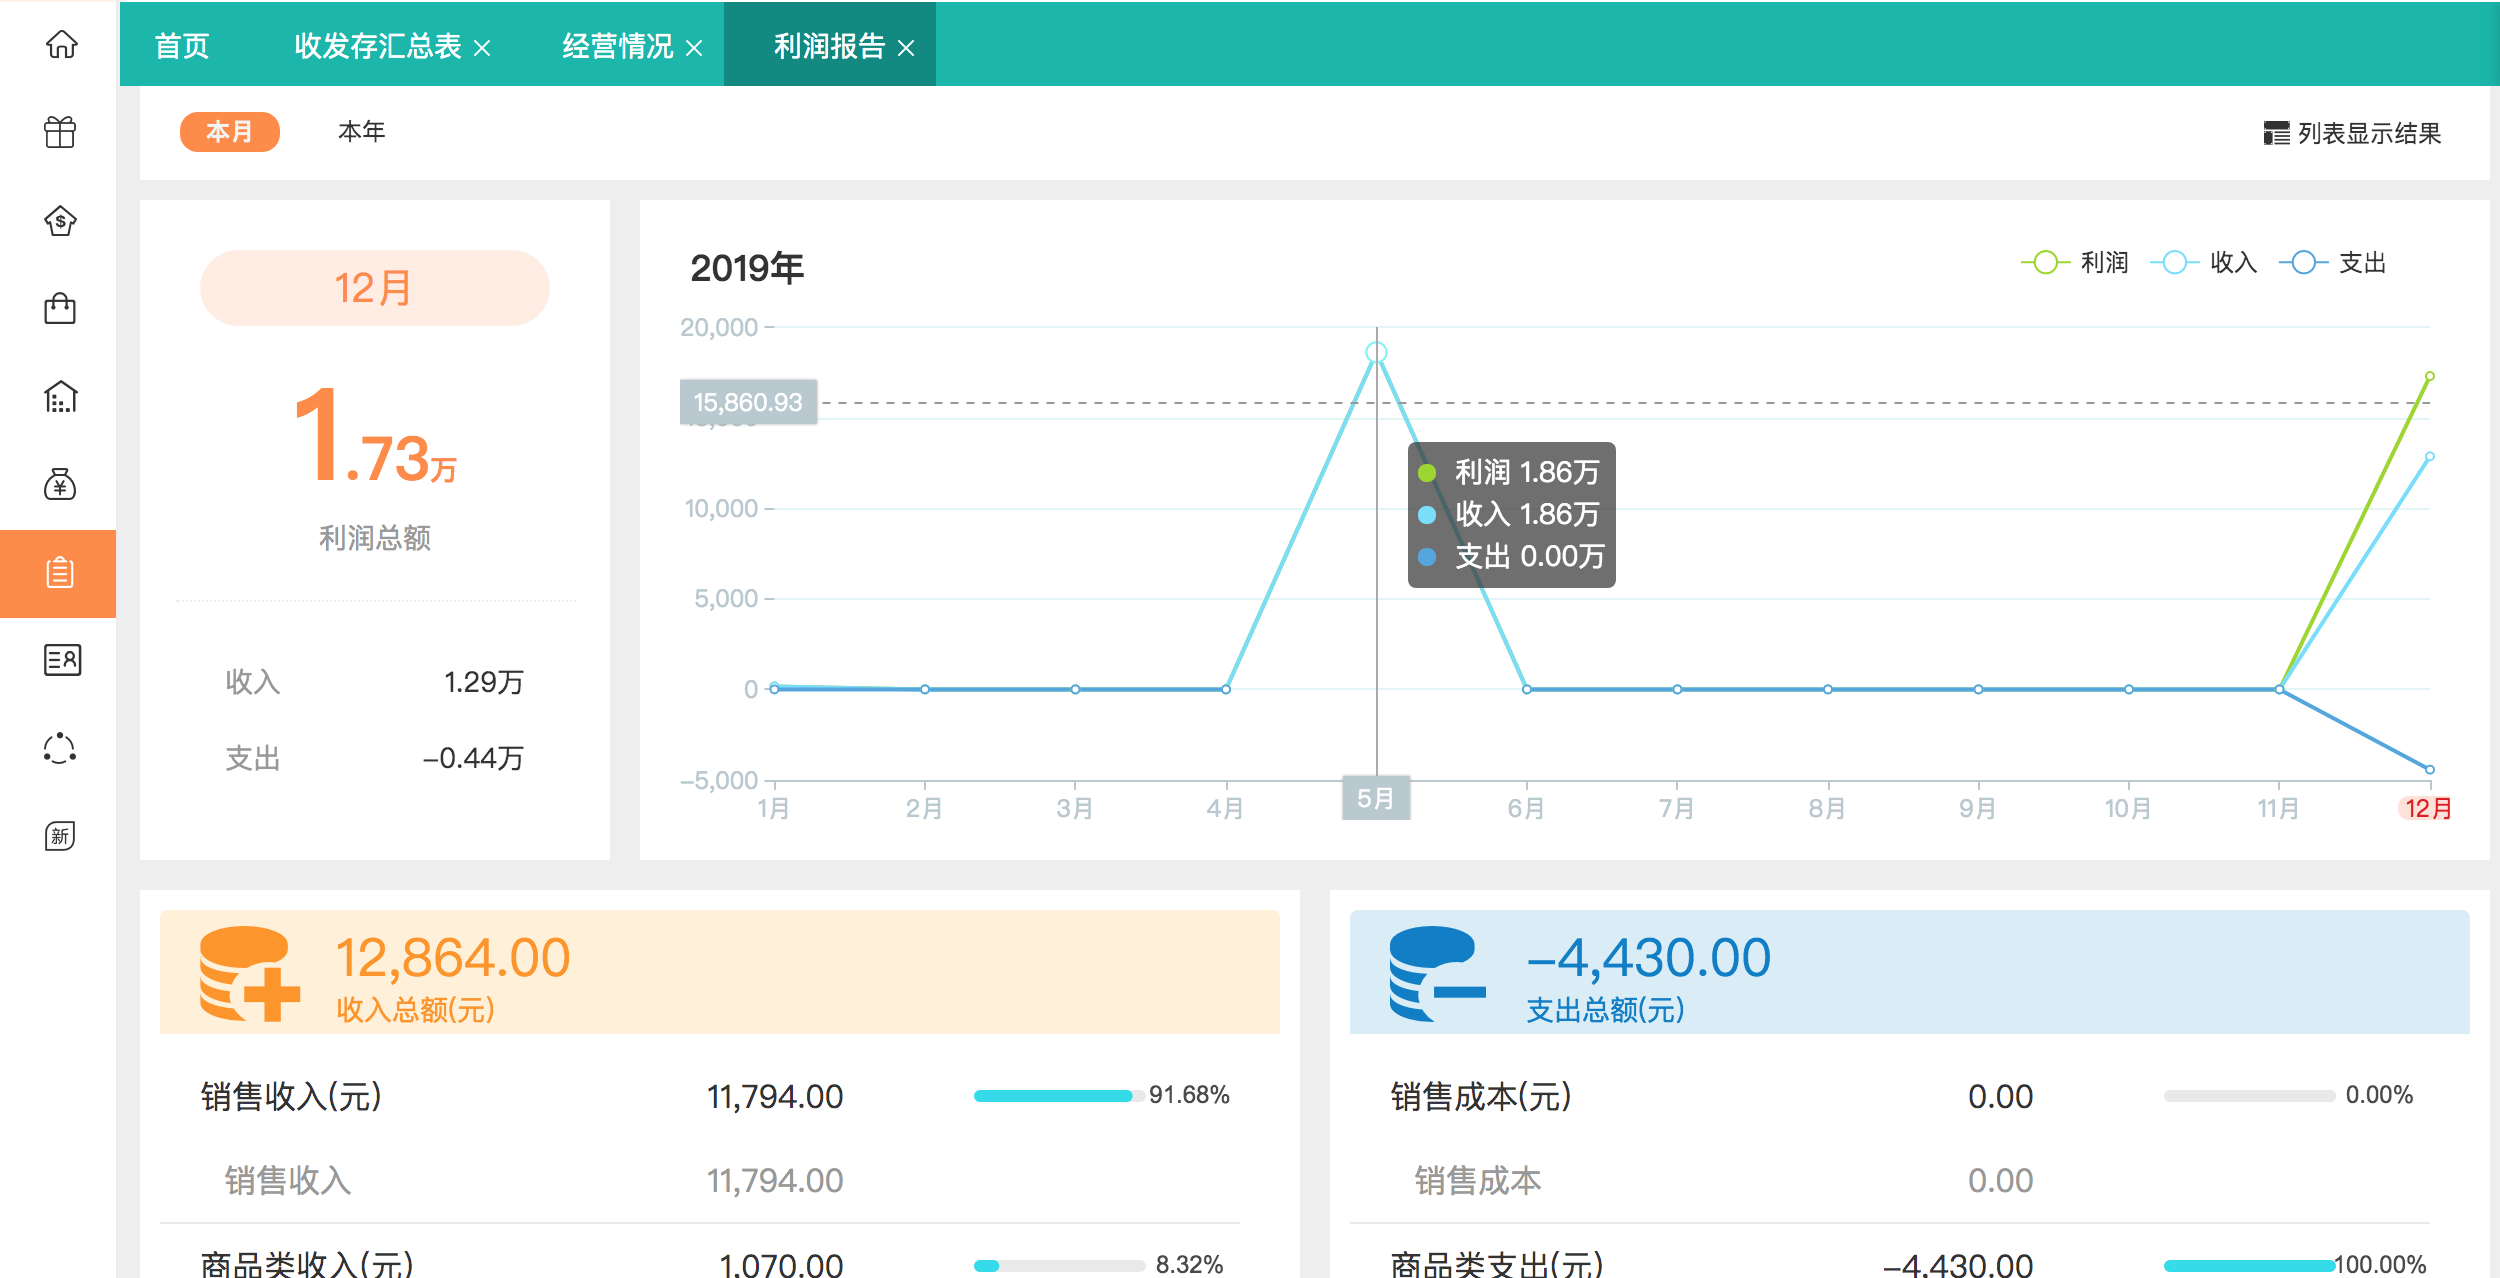This screenshot has height=1278, width=2500.
Task: Click the refresh/sync sidebar icon
Action: [x=60, y=747]
